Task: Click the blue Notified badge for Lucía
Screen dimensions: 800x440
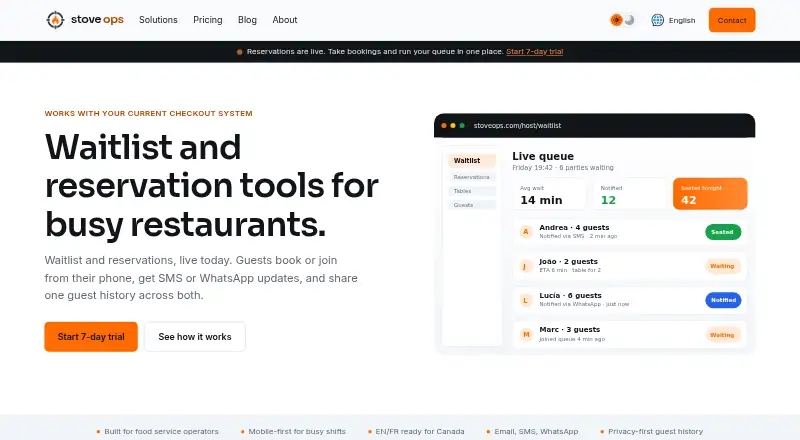Action: pyautogui.click(x=723, y=300)
